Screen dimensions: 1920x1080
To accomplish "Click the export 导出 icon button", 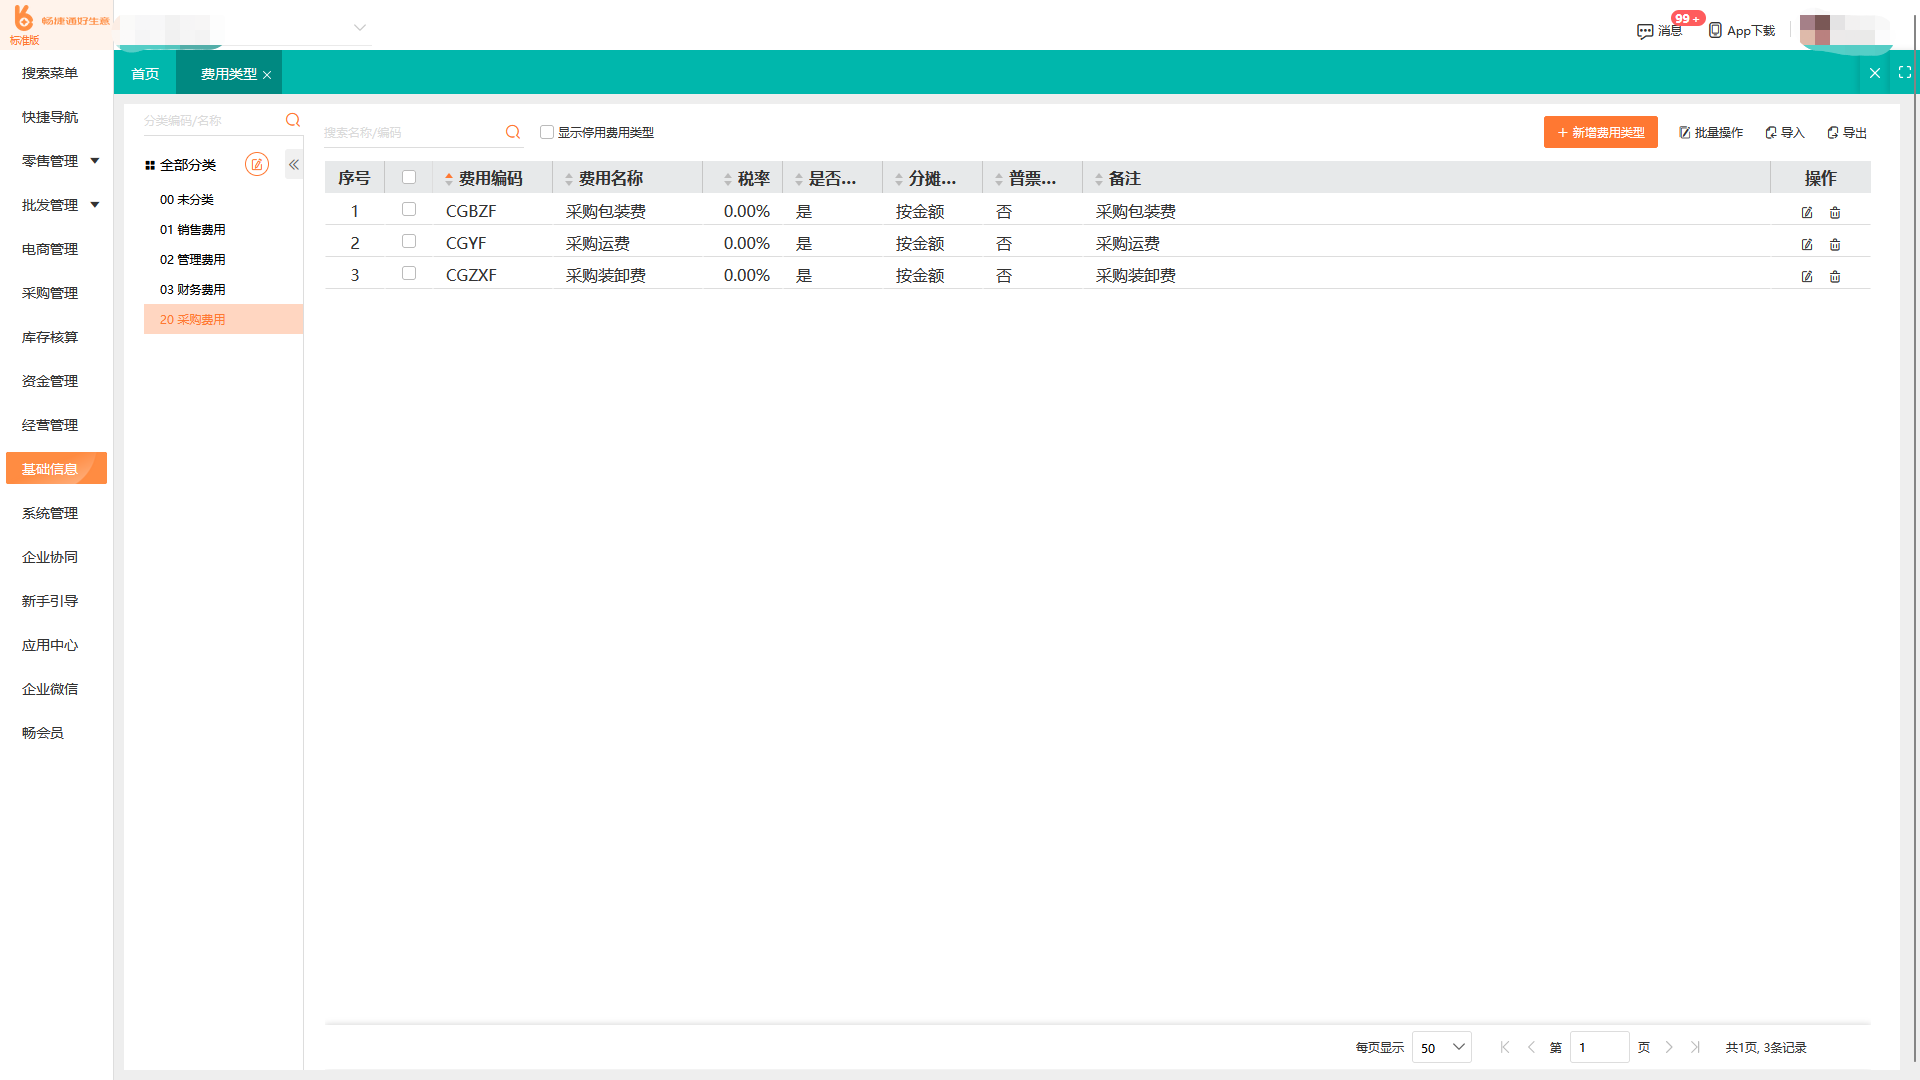I will coord(1846,131).
